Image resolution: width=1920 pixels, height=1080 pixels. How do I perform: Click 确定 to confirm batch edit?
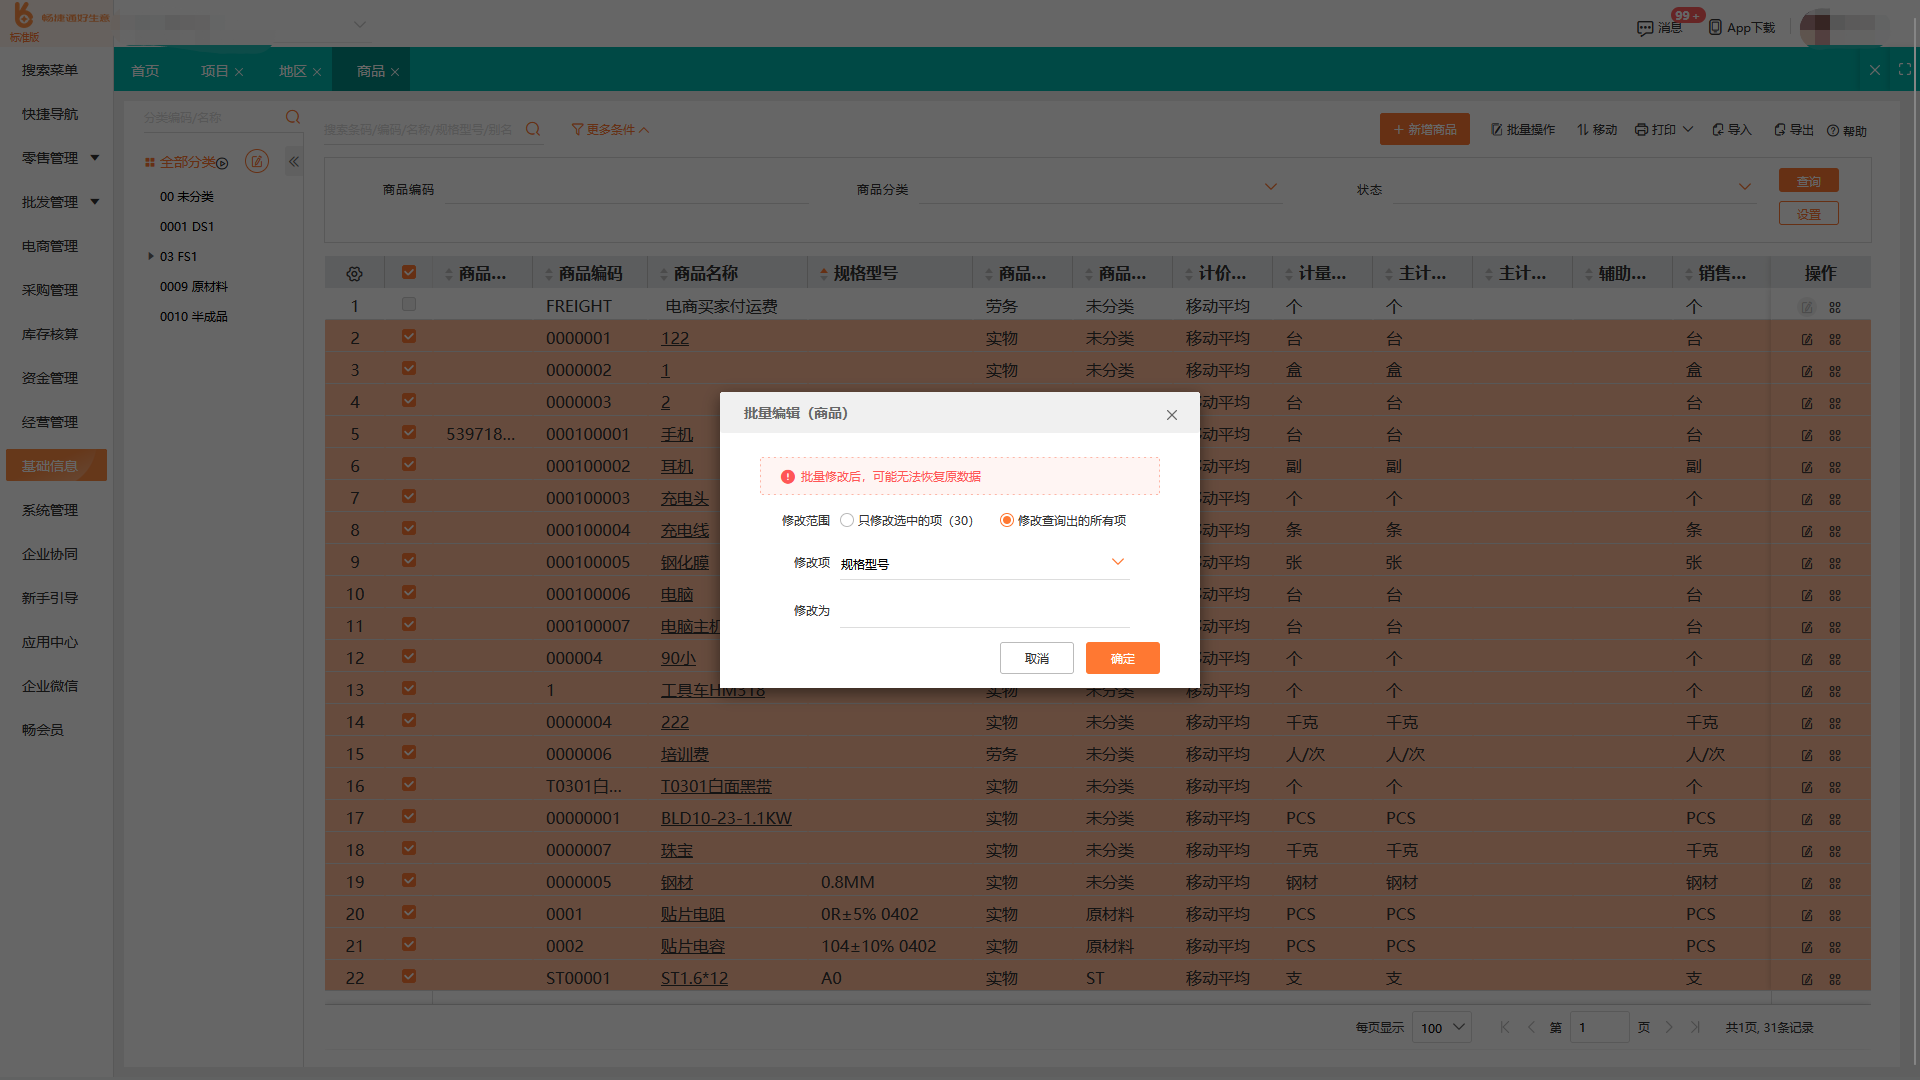[1122, 658]
